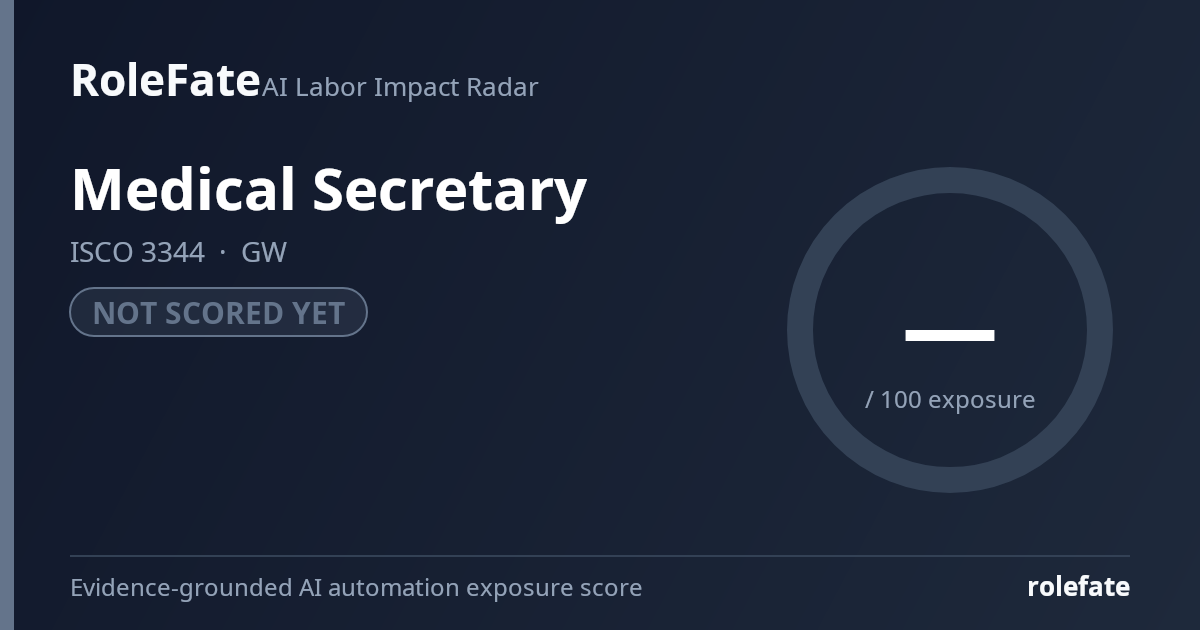Click the Evidence-grounded AI automation footer text
Viewport: 1200px width, 630px height.
[x=356, y=587]
